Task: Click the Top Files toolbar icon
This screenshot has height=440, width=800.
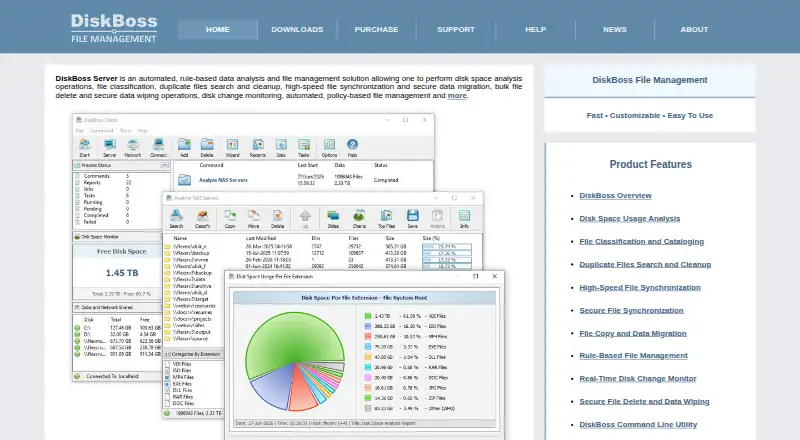Action: [386, 219]
